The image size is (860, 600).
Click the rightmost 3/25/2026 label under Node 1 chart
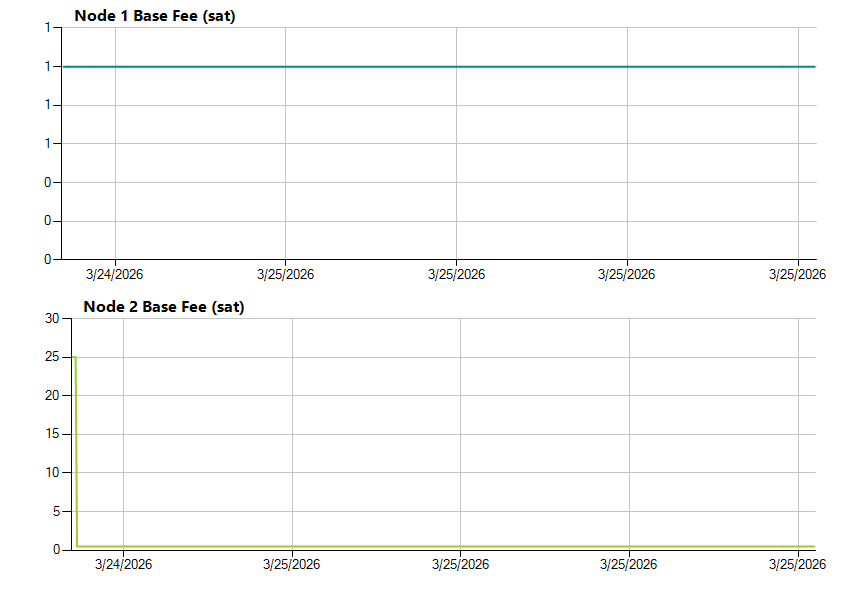click(x=797, y=274)
